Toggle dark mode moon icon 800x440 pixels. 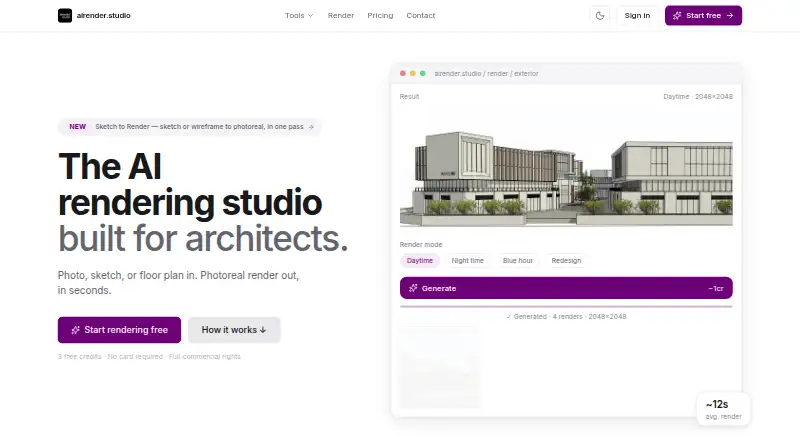tap(599, 15)
